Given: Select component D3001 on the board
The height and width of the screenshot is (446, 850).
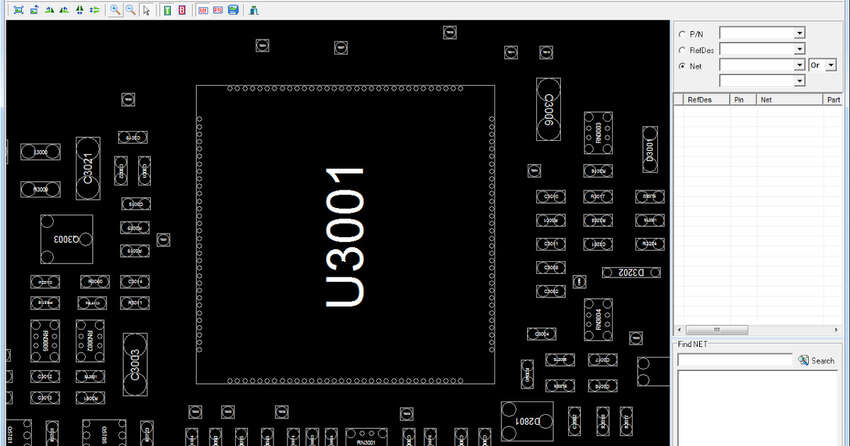Looking at the screenshot, I should [x=650, y=150].
